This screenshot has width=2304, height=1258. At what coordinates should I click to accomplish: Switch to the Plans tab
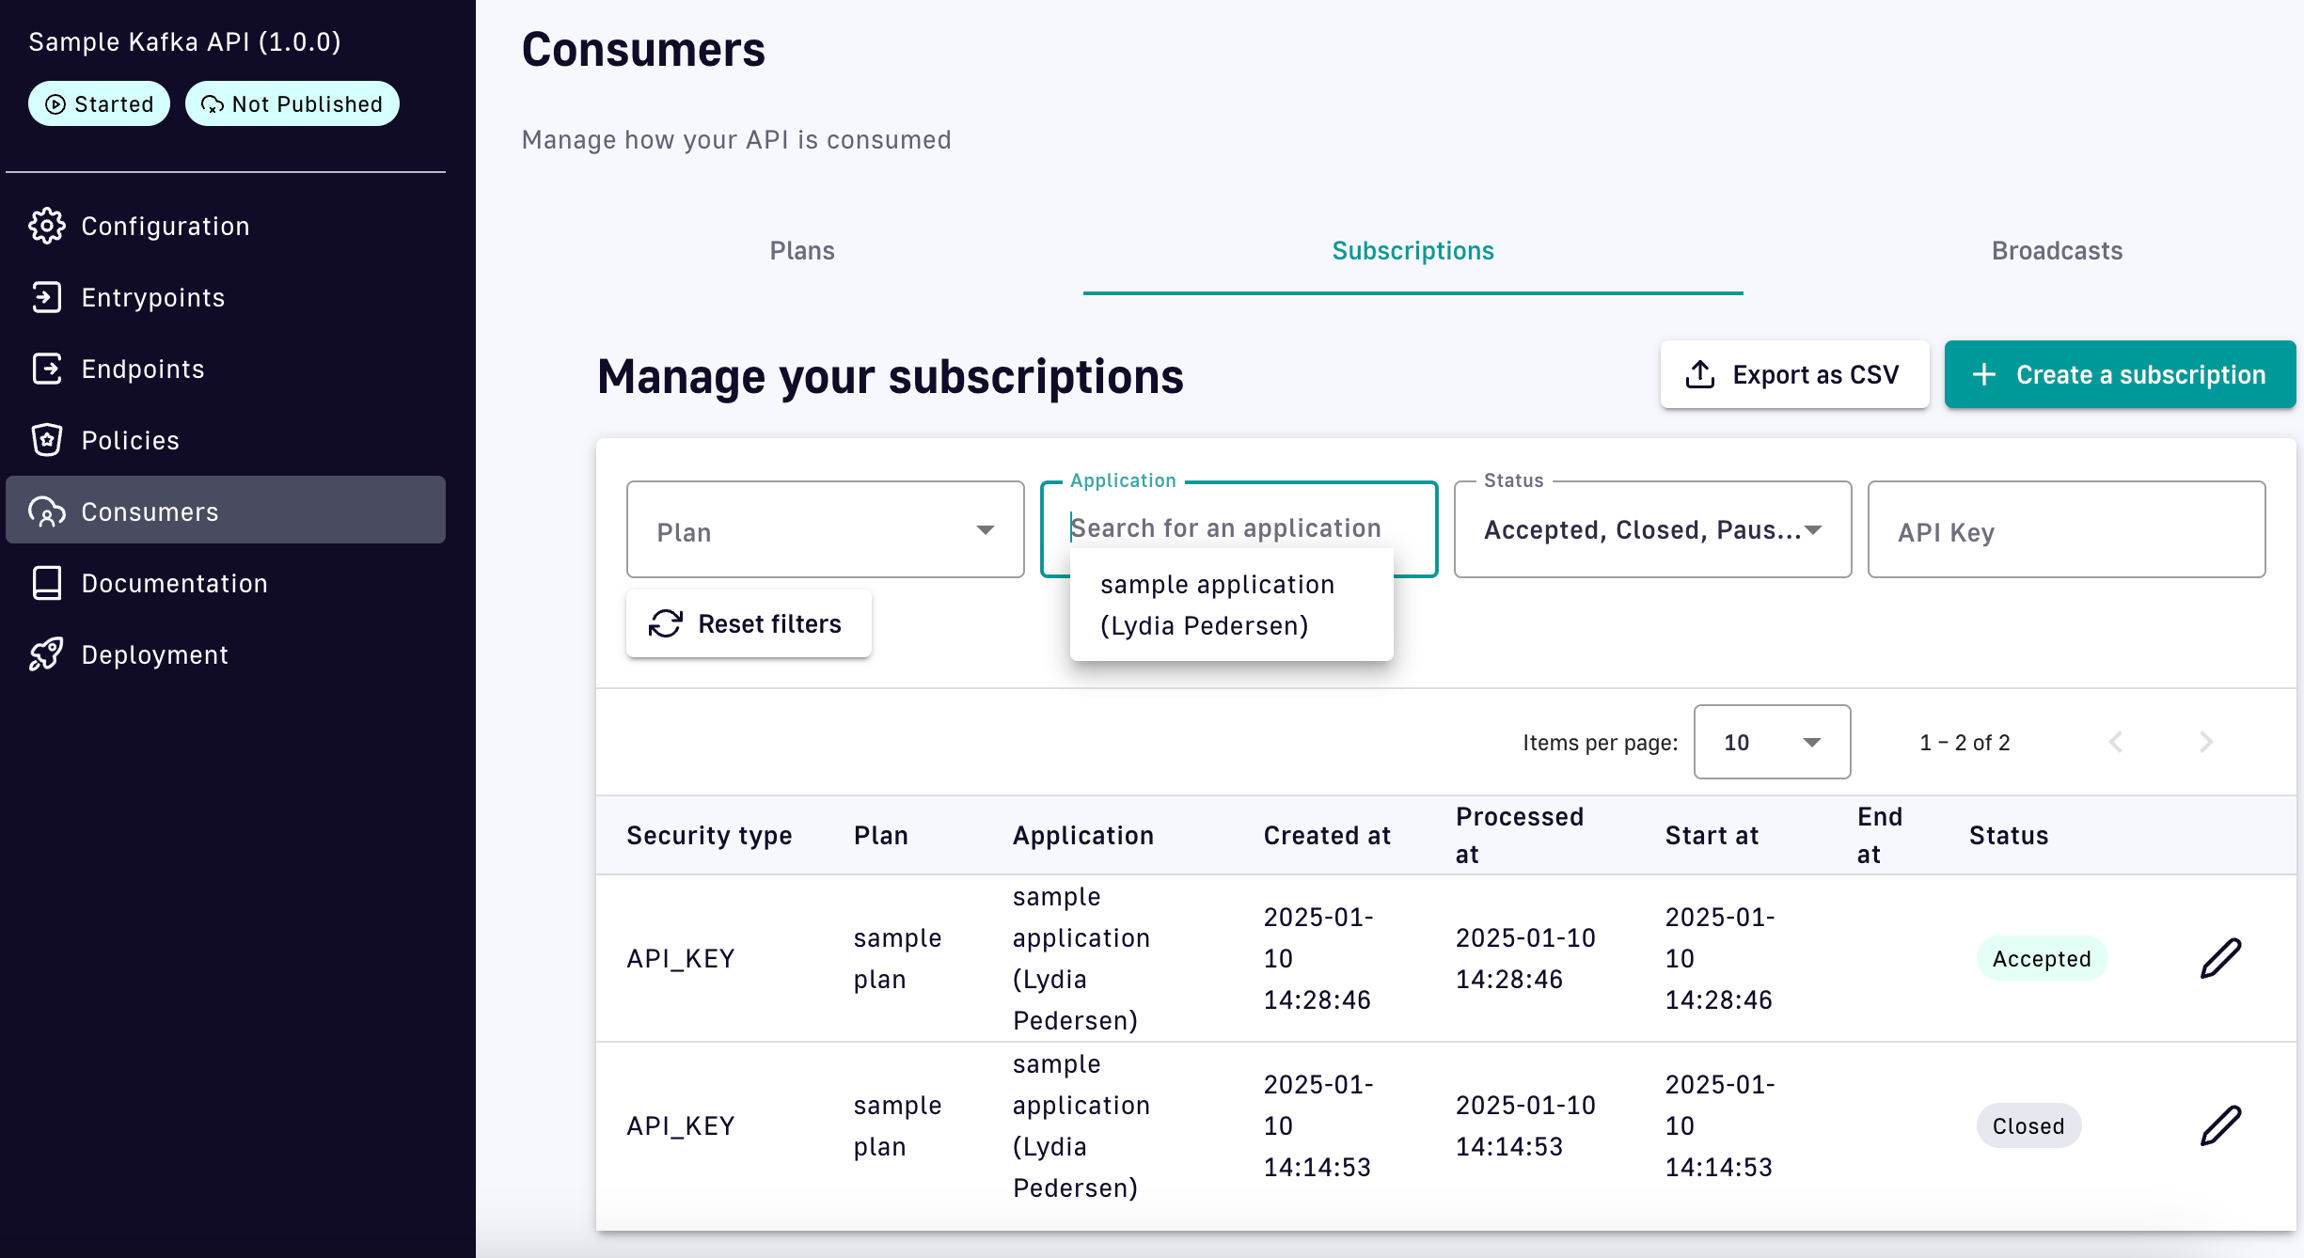pyautogui.click(x=802, y=251)
